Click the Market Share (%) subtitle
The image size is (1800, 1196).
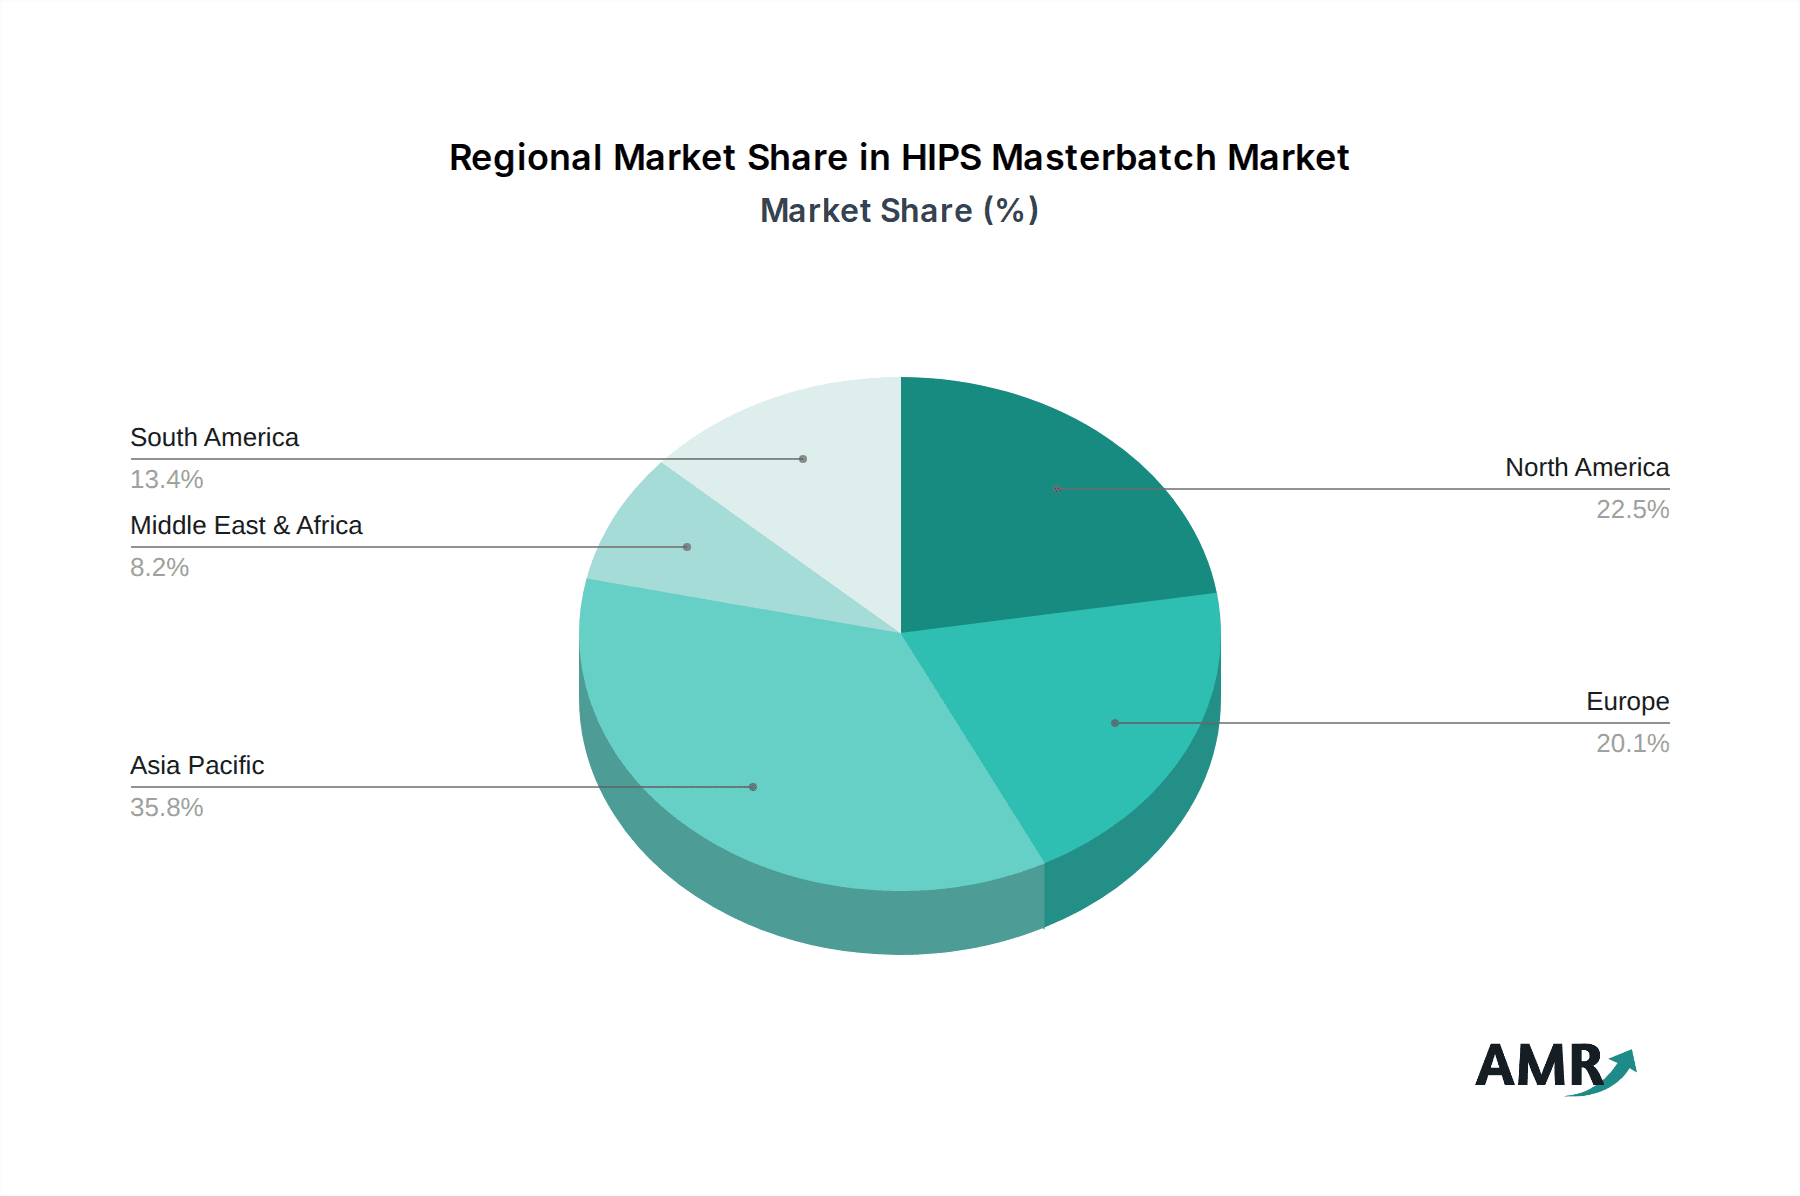[899, 210]
